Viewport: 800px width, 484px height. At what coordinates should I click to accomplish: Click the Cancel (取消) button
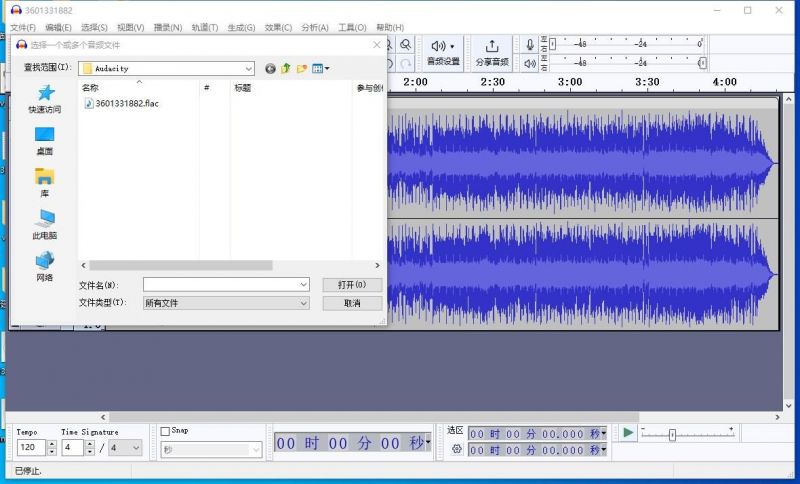click(x=352, y=303)
